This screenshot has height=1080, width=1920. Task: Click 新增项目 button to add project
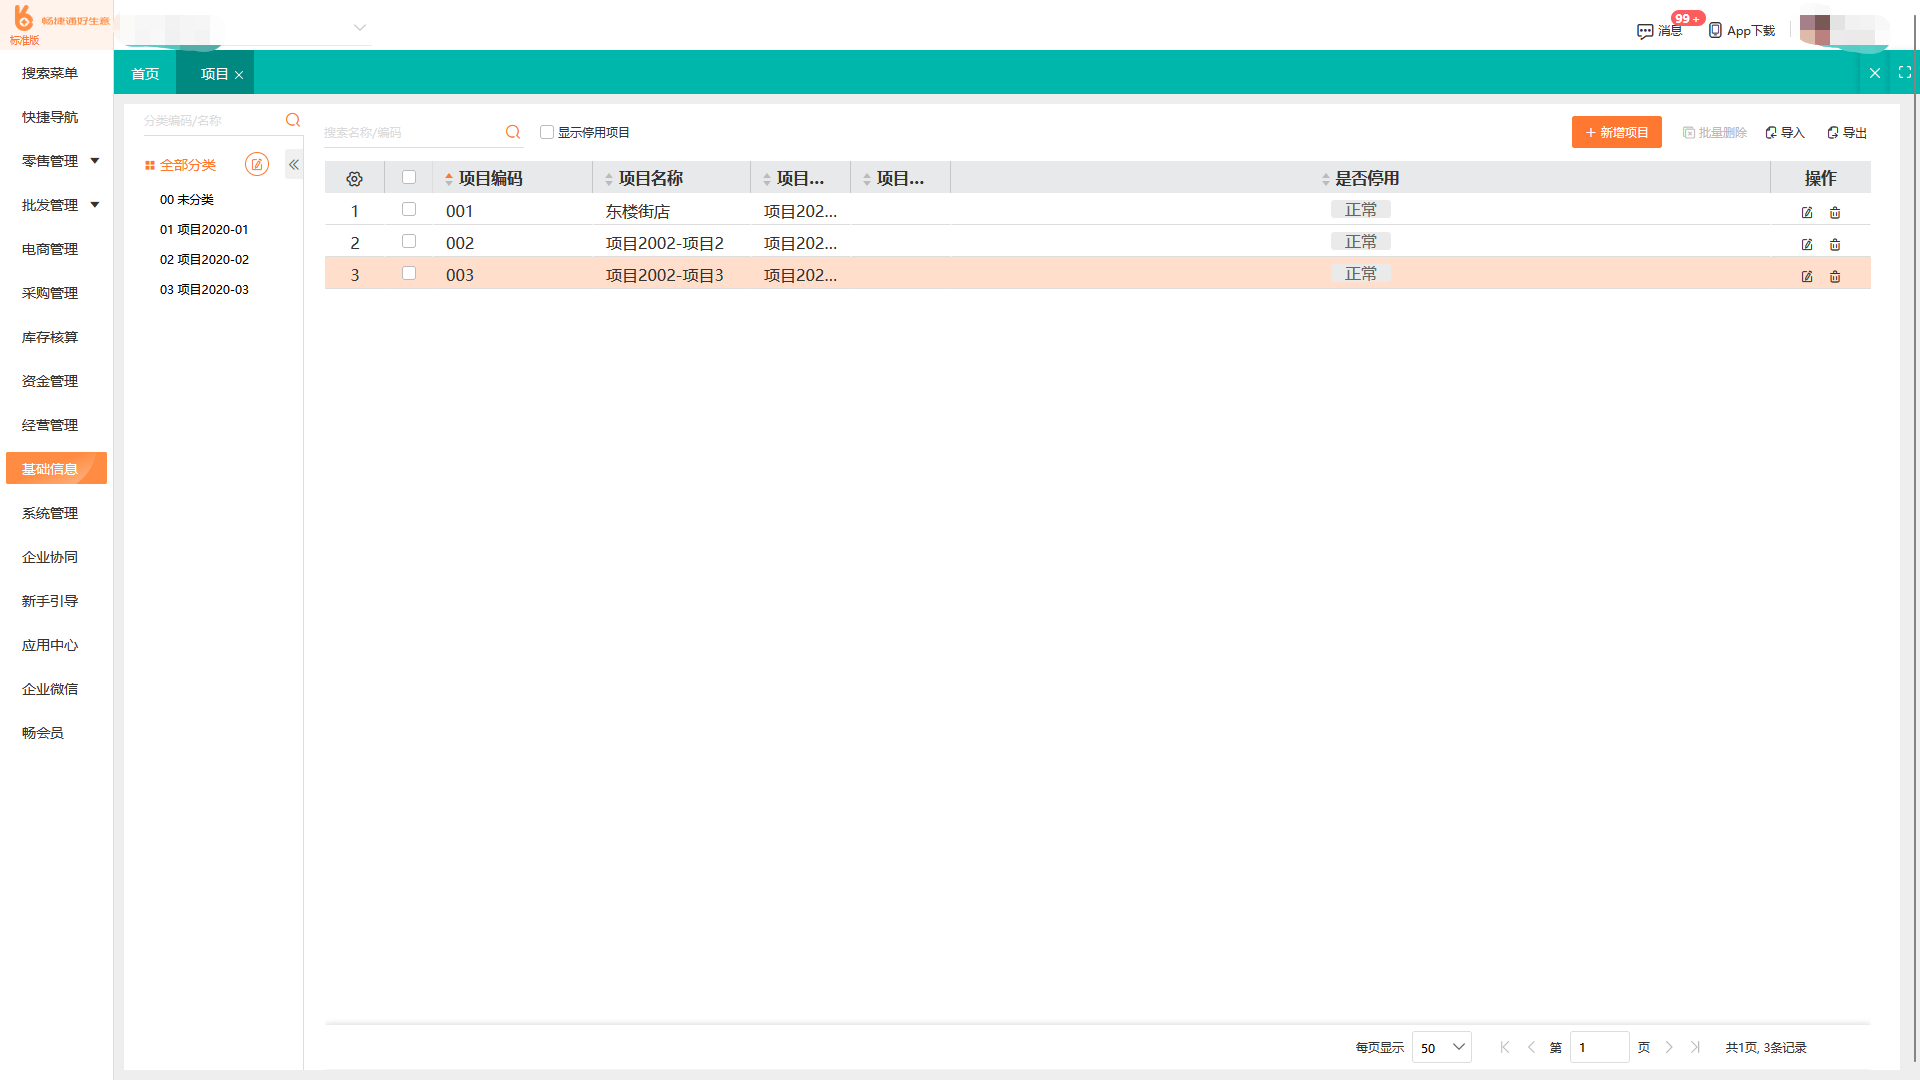click(x=1615, y=132)
